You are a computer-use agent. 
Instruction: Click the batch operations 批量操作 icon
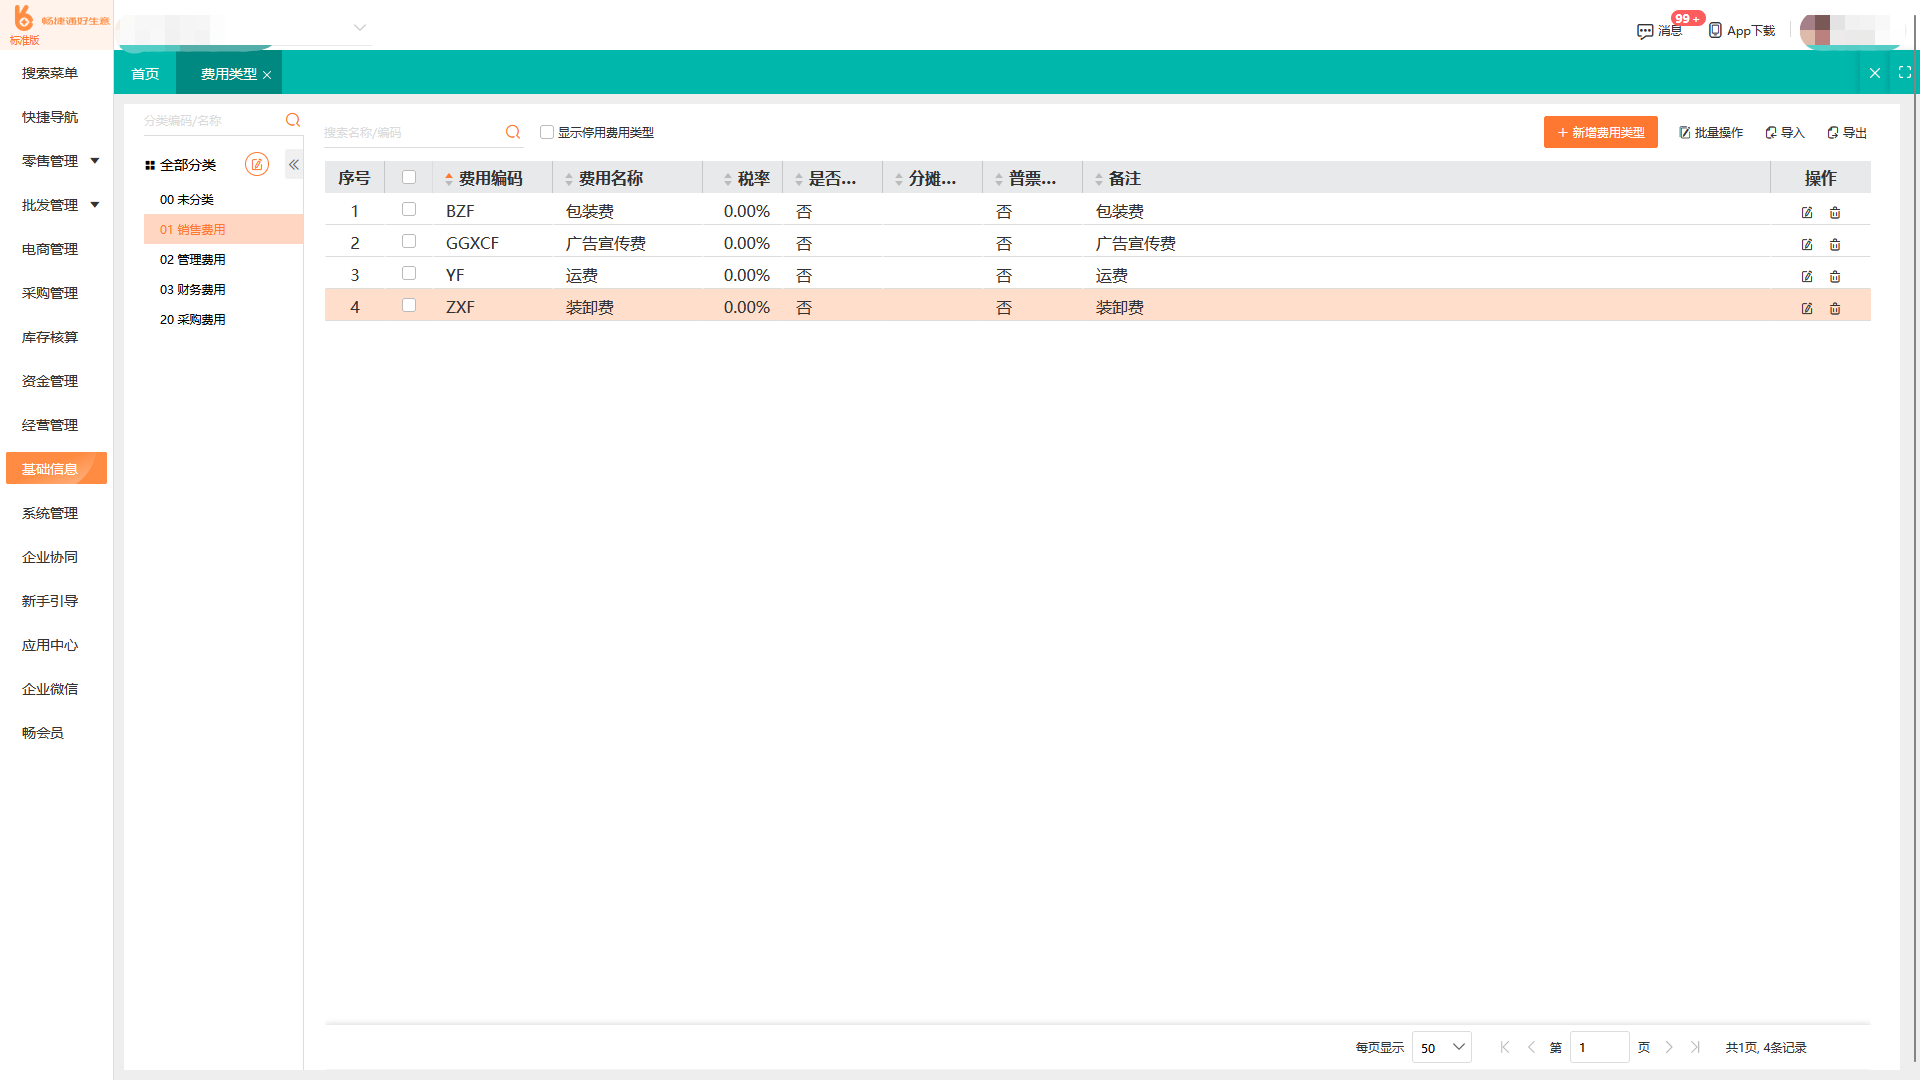1709,131
